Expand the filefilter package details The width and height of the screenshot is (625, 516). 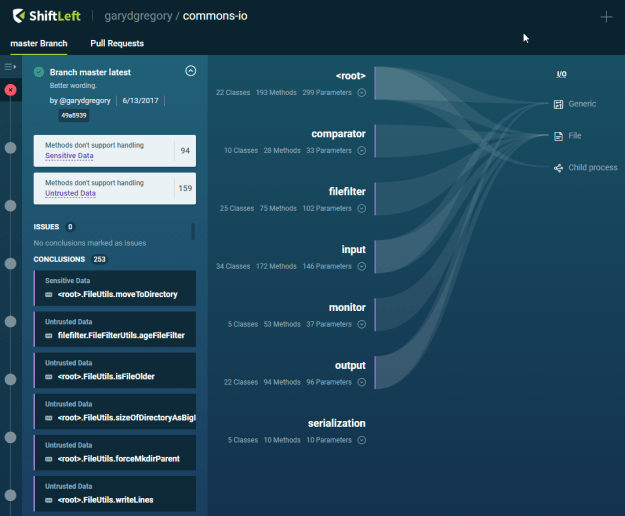point(362,209)
